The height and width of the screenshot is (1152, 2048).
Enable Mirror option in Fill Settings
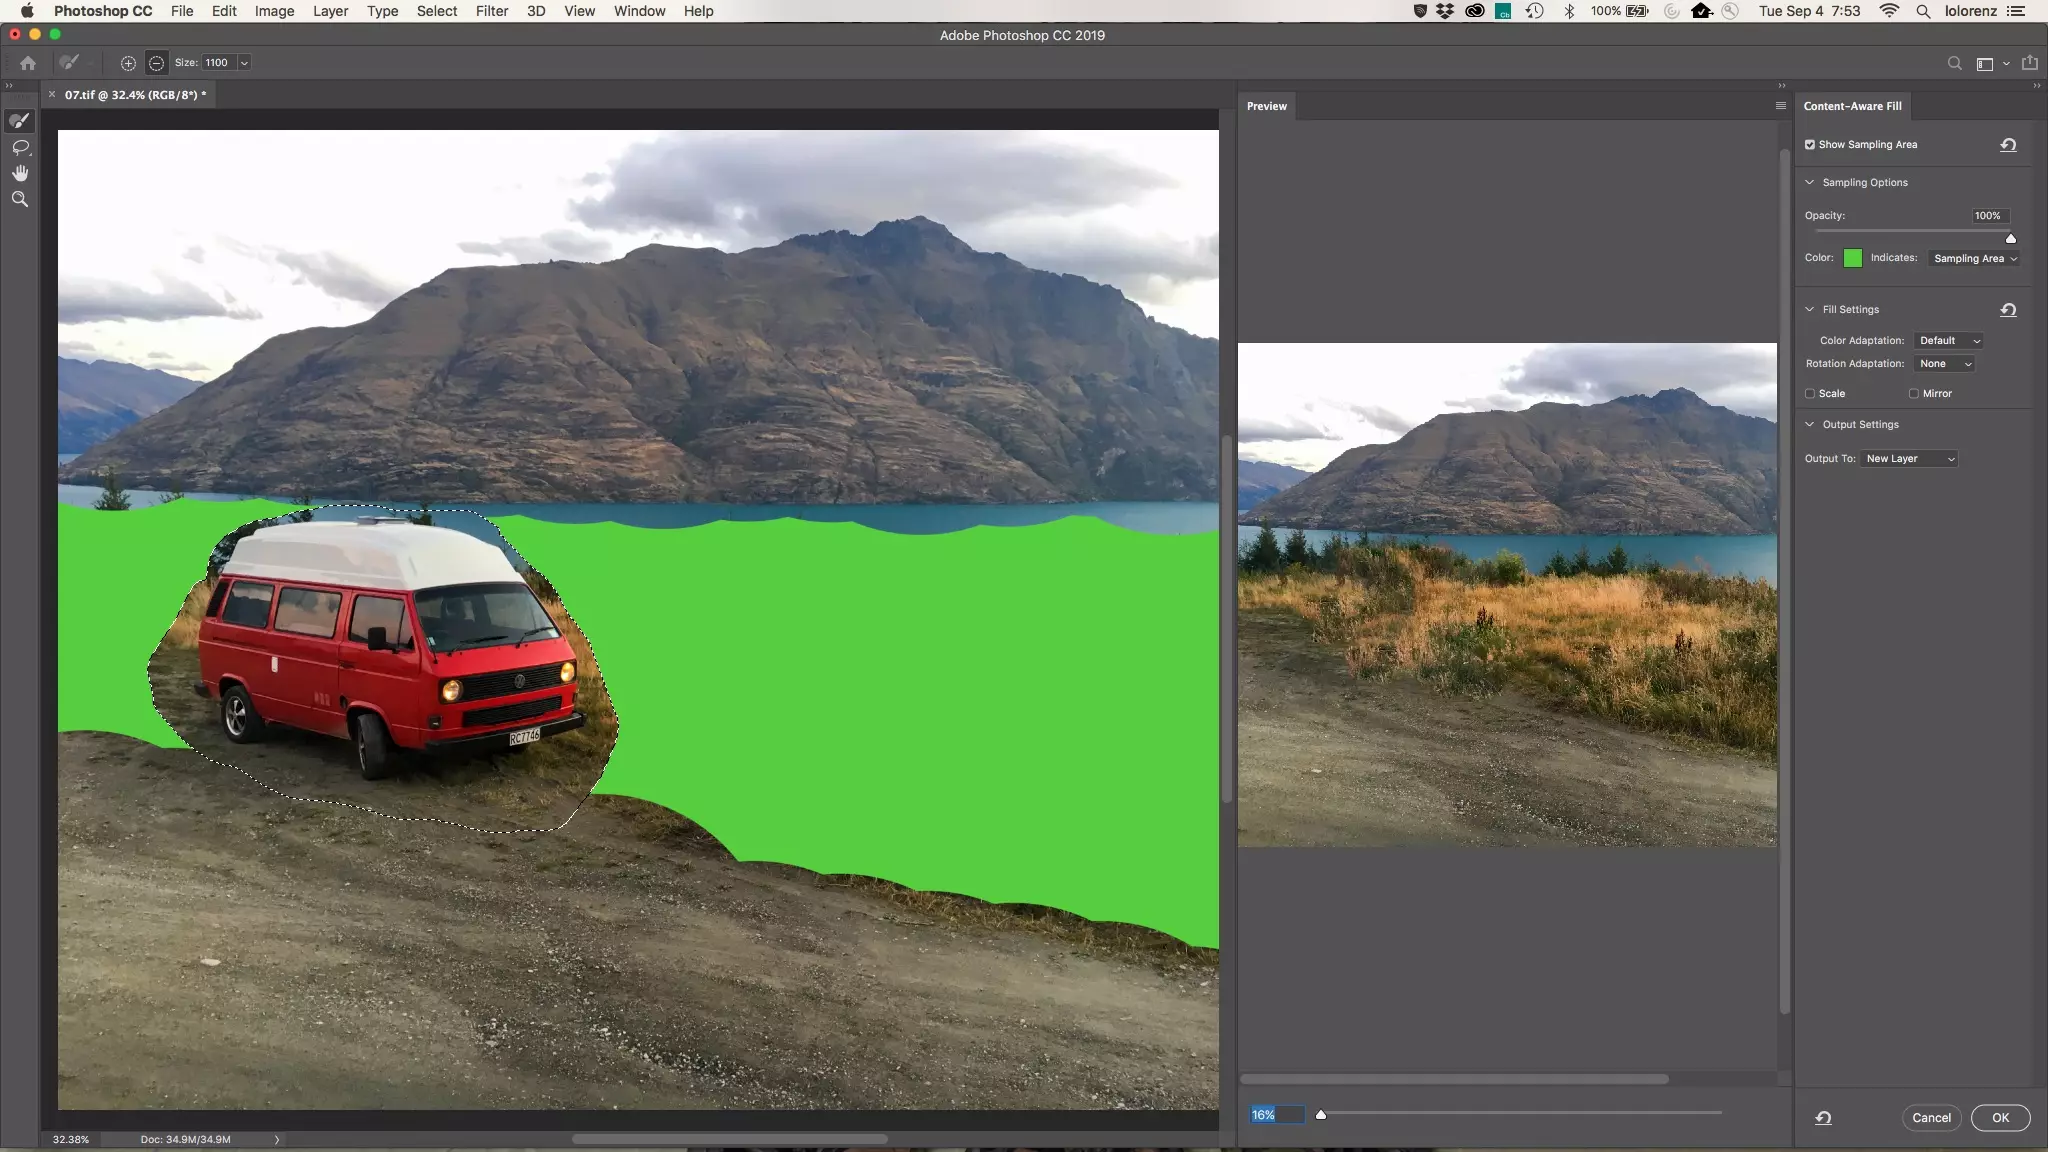(1914, 392)
